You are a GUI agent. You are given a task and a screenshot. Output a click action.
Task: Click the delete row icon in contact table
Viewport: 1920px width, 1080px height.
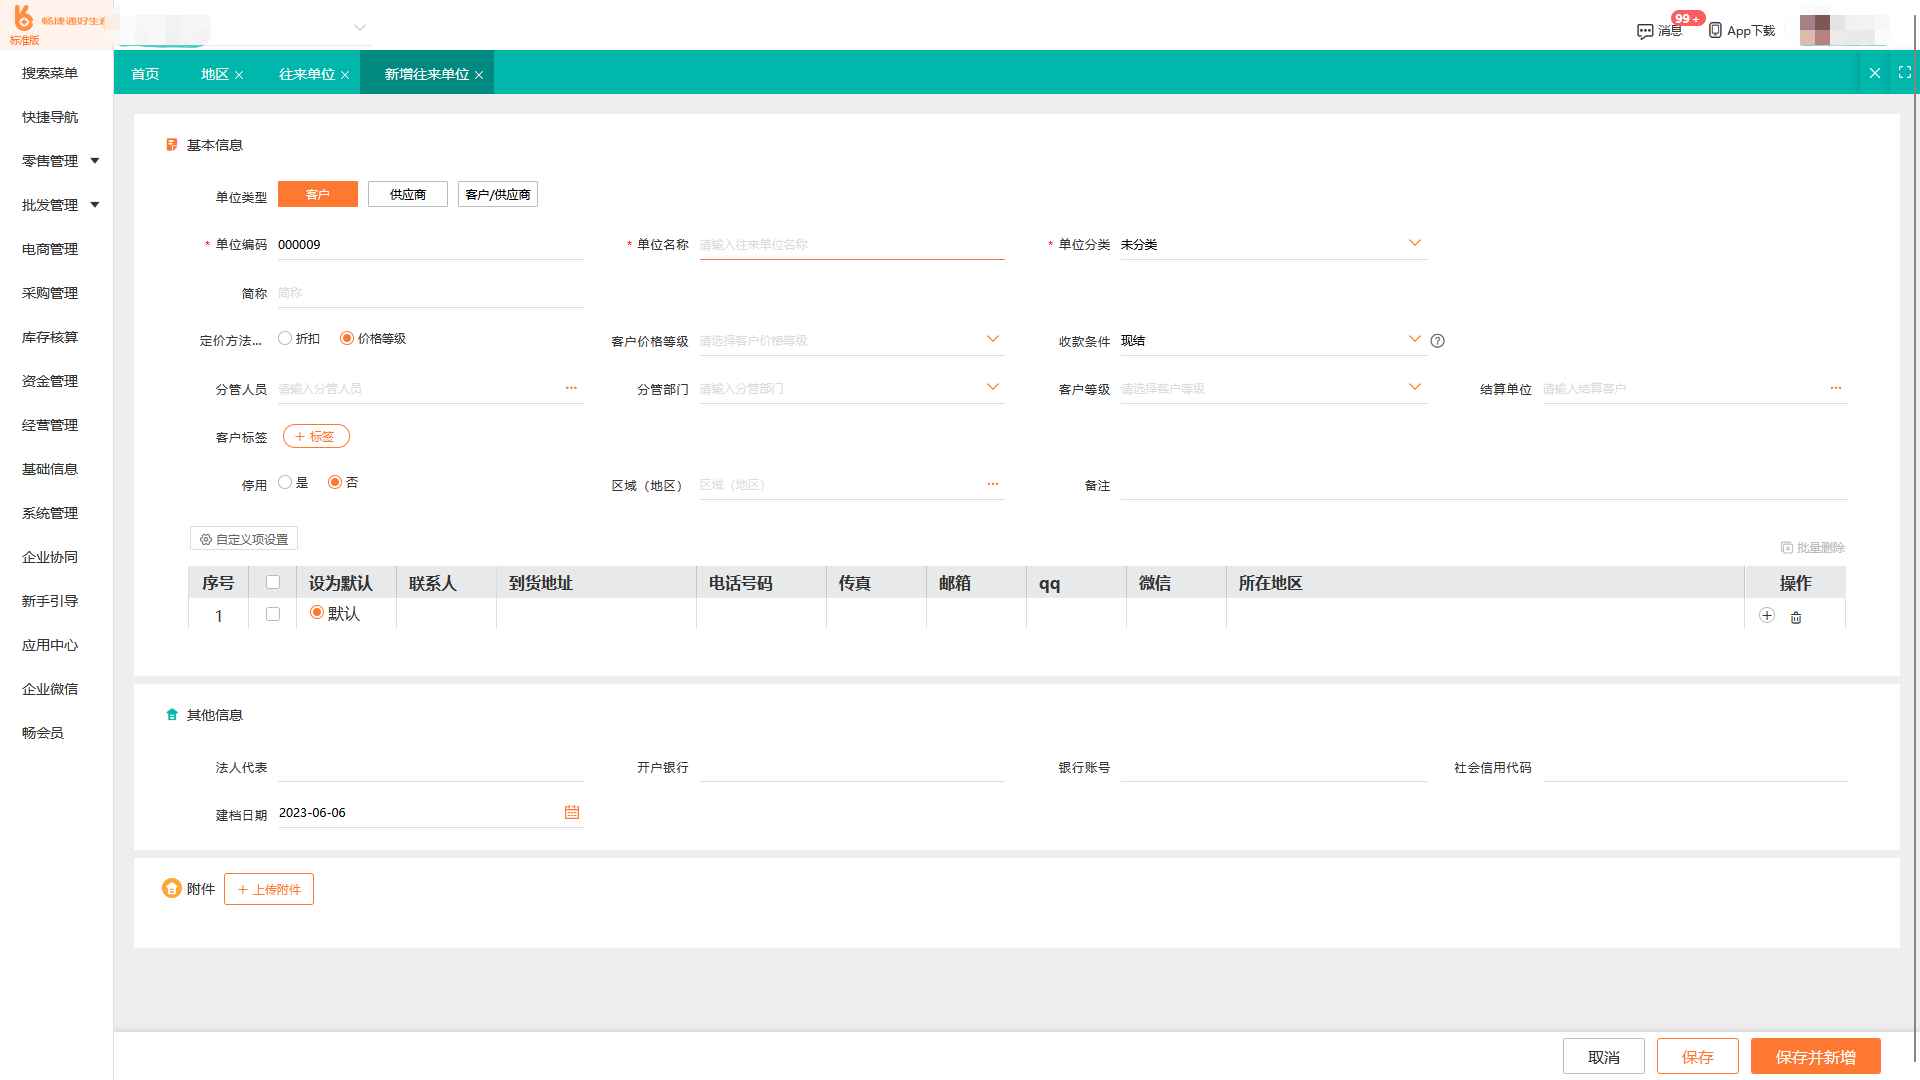coord(1796,616)
